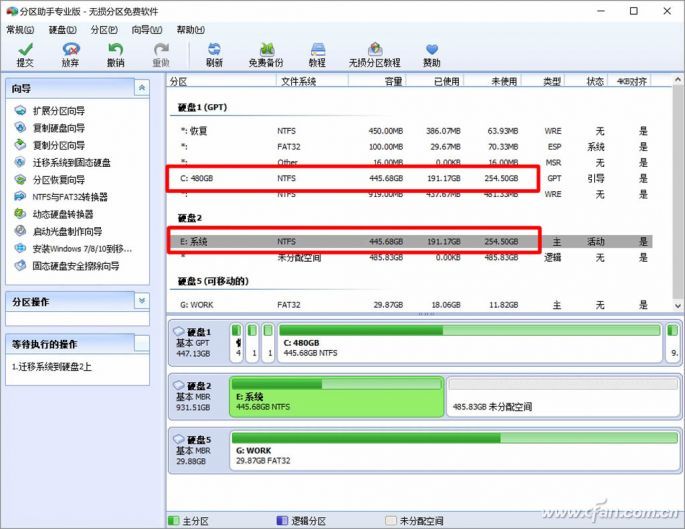Launch 扩展分区向导 from the wizard sidebar
The image size is (685, 529).
[58, 111]
